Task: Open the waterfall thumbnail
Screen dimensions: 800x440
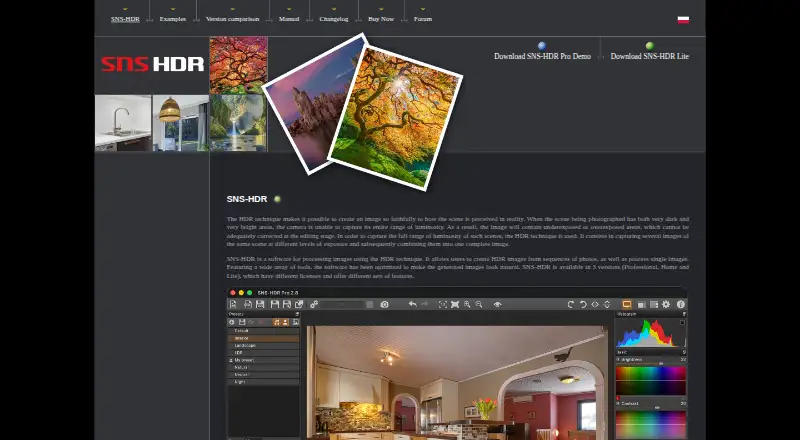Action: coord(238,123)
